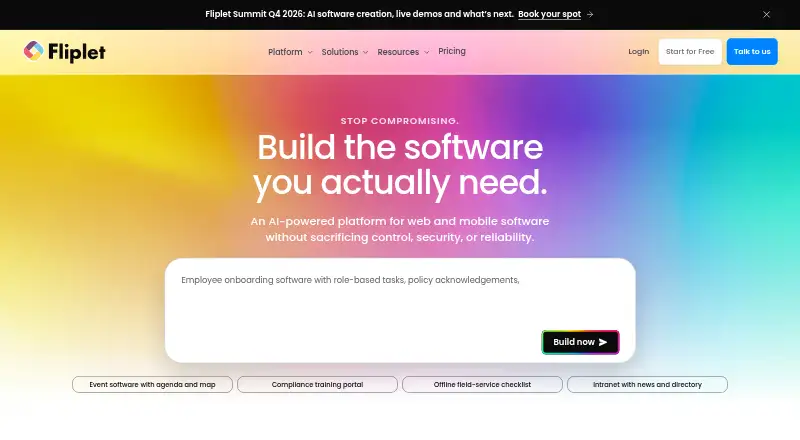Screen dimensions: 800x440
Task: Click the AI-powered platform subtitle text
Action: 399,229
